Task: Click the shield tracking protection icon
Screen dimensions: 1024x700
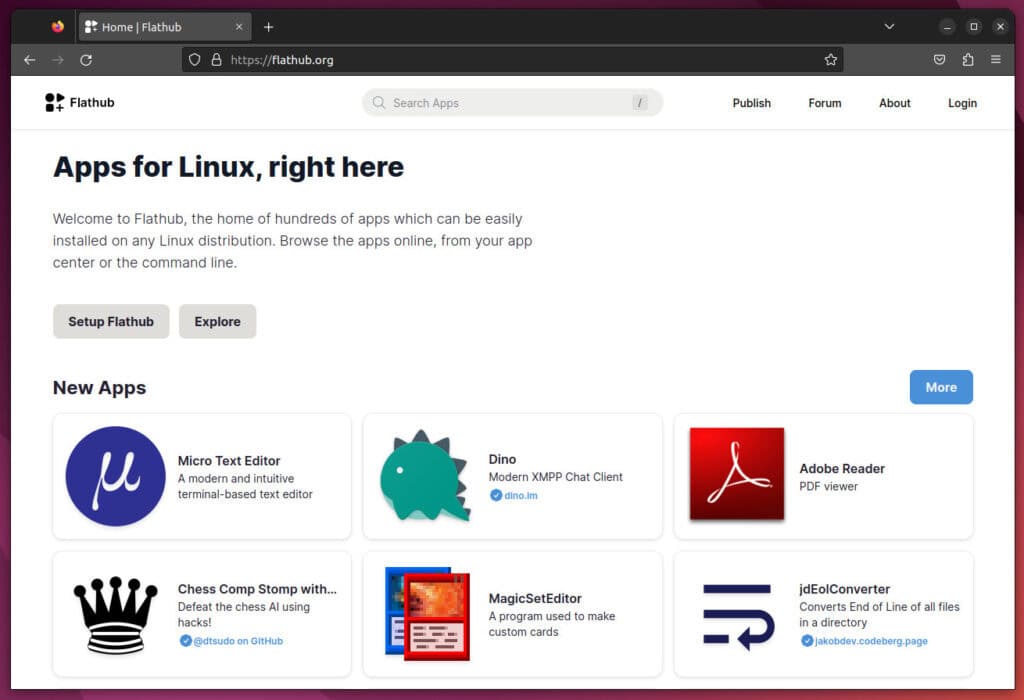Action: click(x=194, y=59)
